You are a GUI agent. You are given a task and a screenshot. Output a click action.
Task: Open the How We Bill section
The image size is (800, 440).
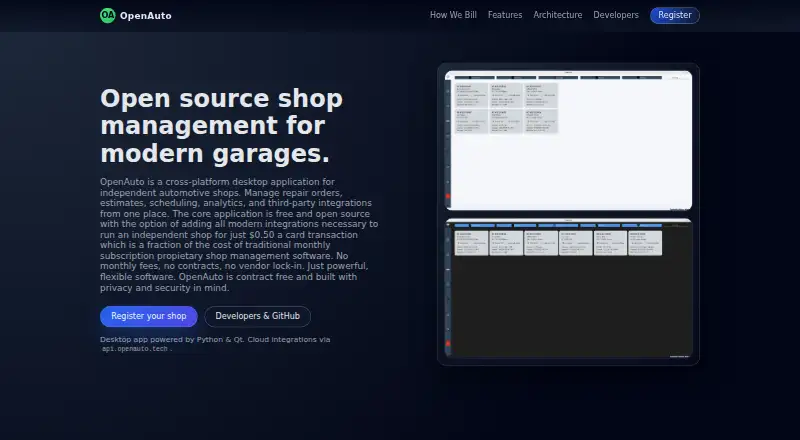click(453, 15)
